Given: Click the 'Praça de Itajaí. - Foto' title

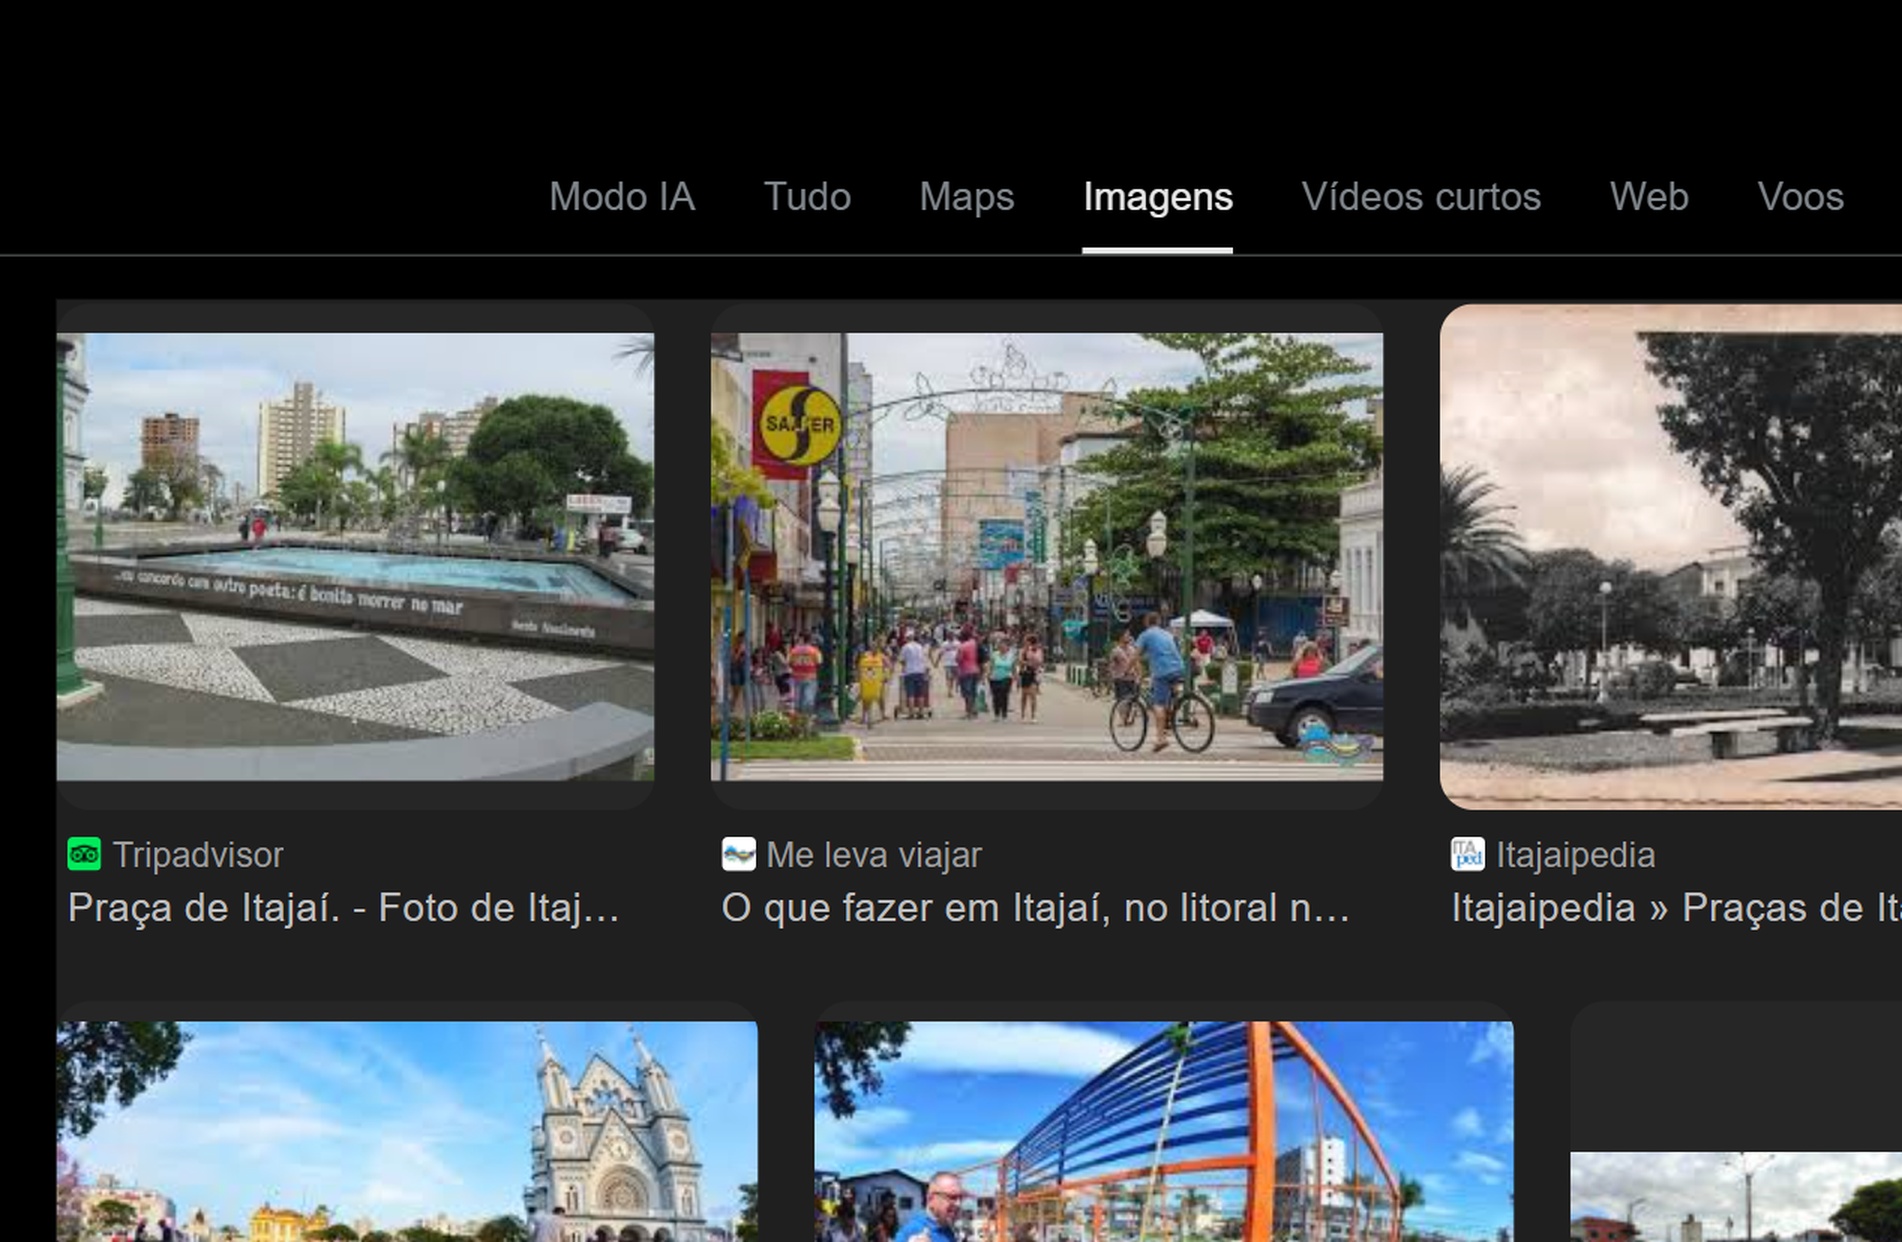Looking at the screenshot, I should click(343, 908).
